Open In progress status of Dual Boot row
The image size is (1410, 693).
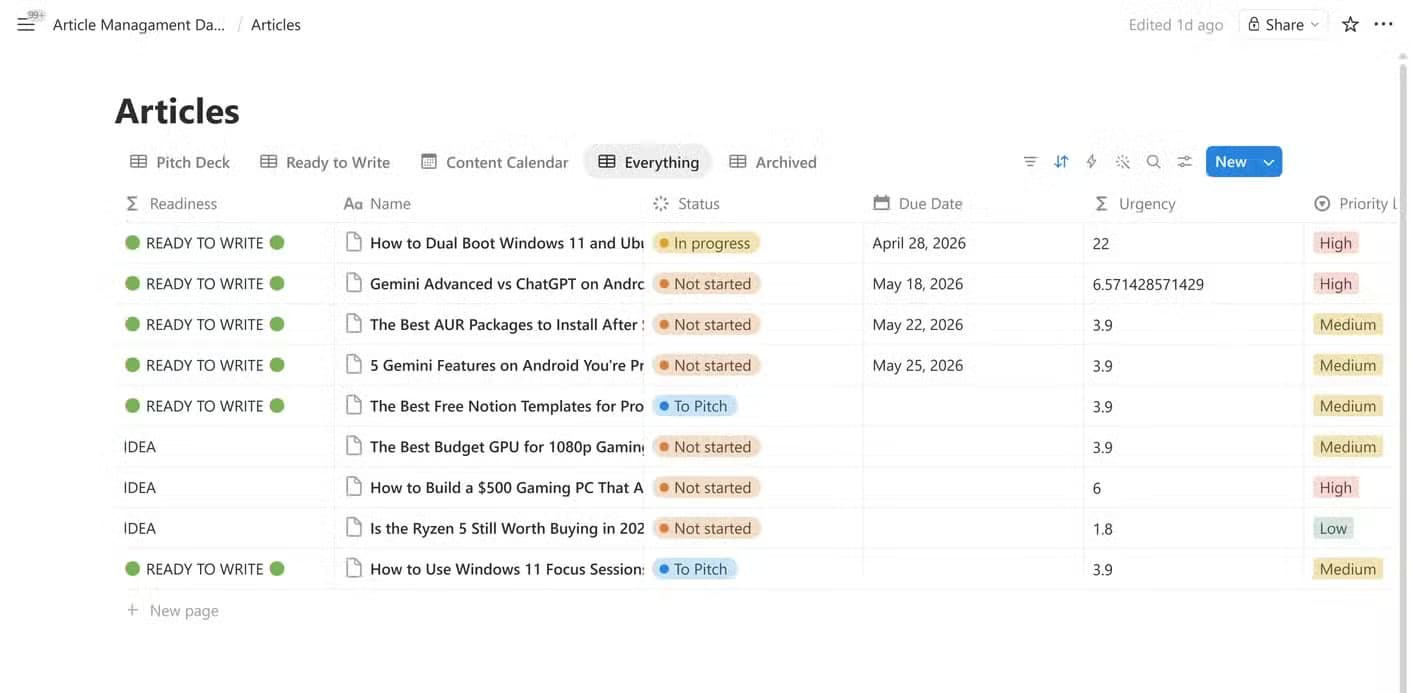click(706, 243)
